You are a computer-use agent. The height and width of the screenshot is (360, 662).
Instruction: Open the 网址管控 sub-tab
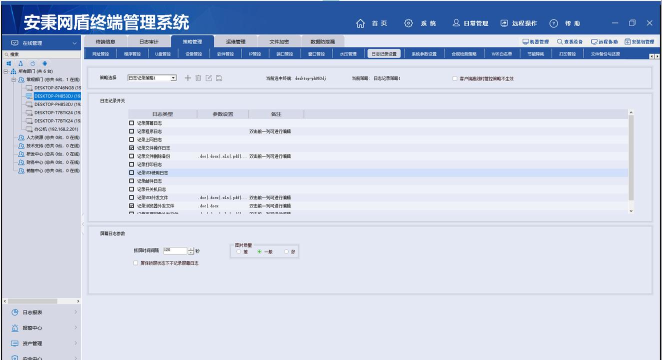click(100, 54)
